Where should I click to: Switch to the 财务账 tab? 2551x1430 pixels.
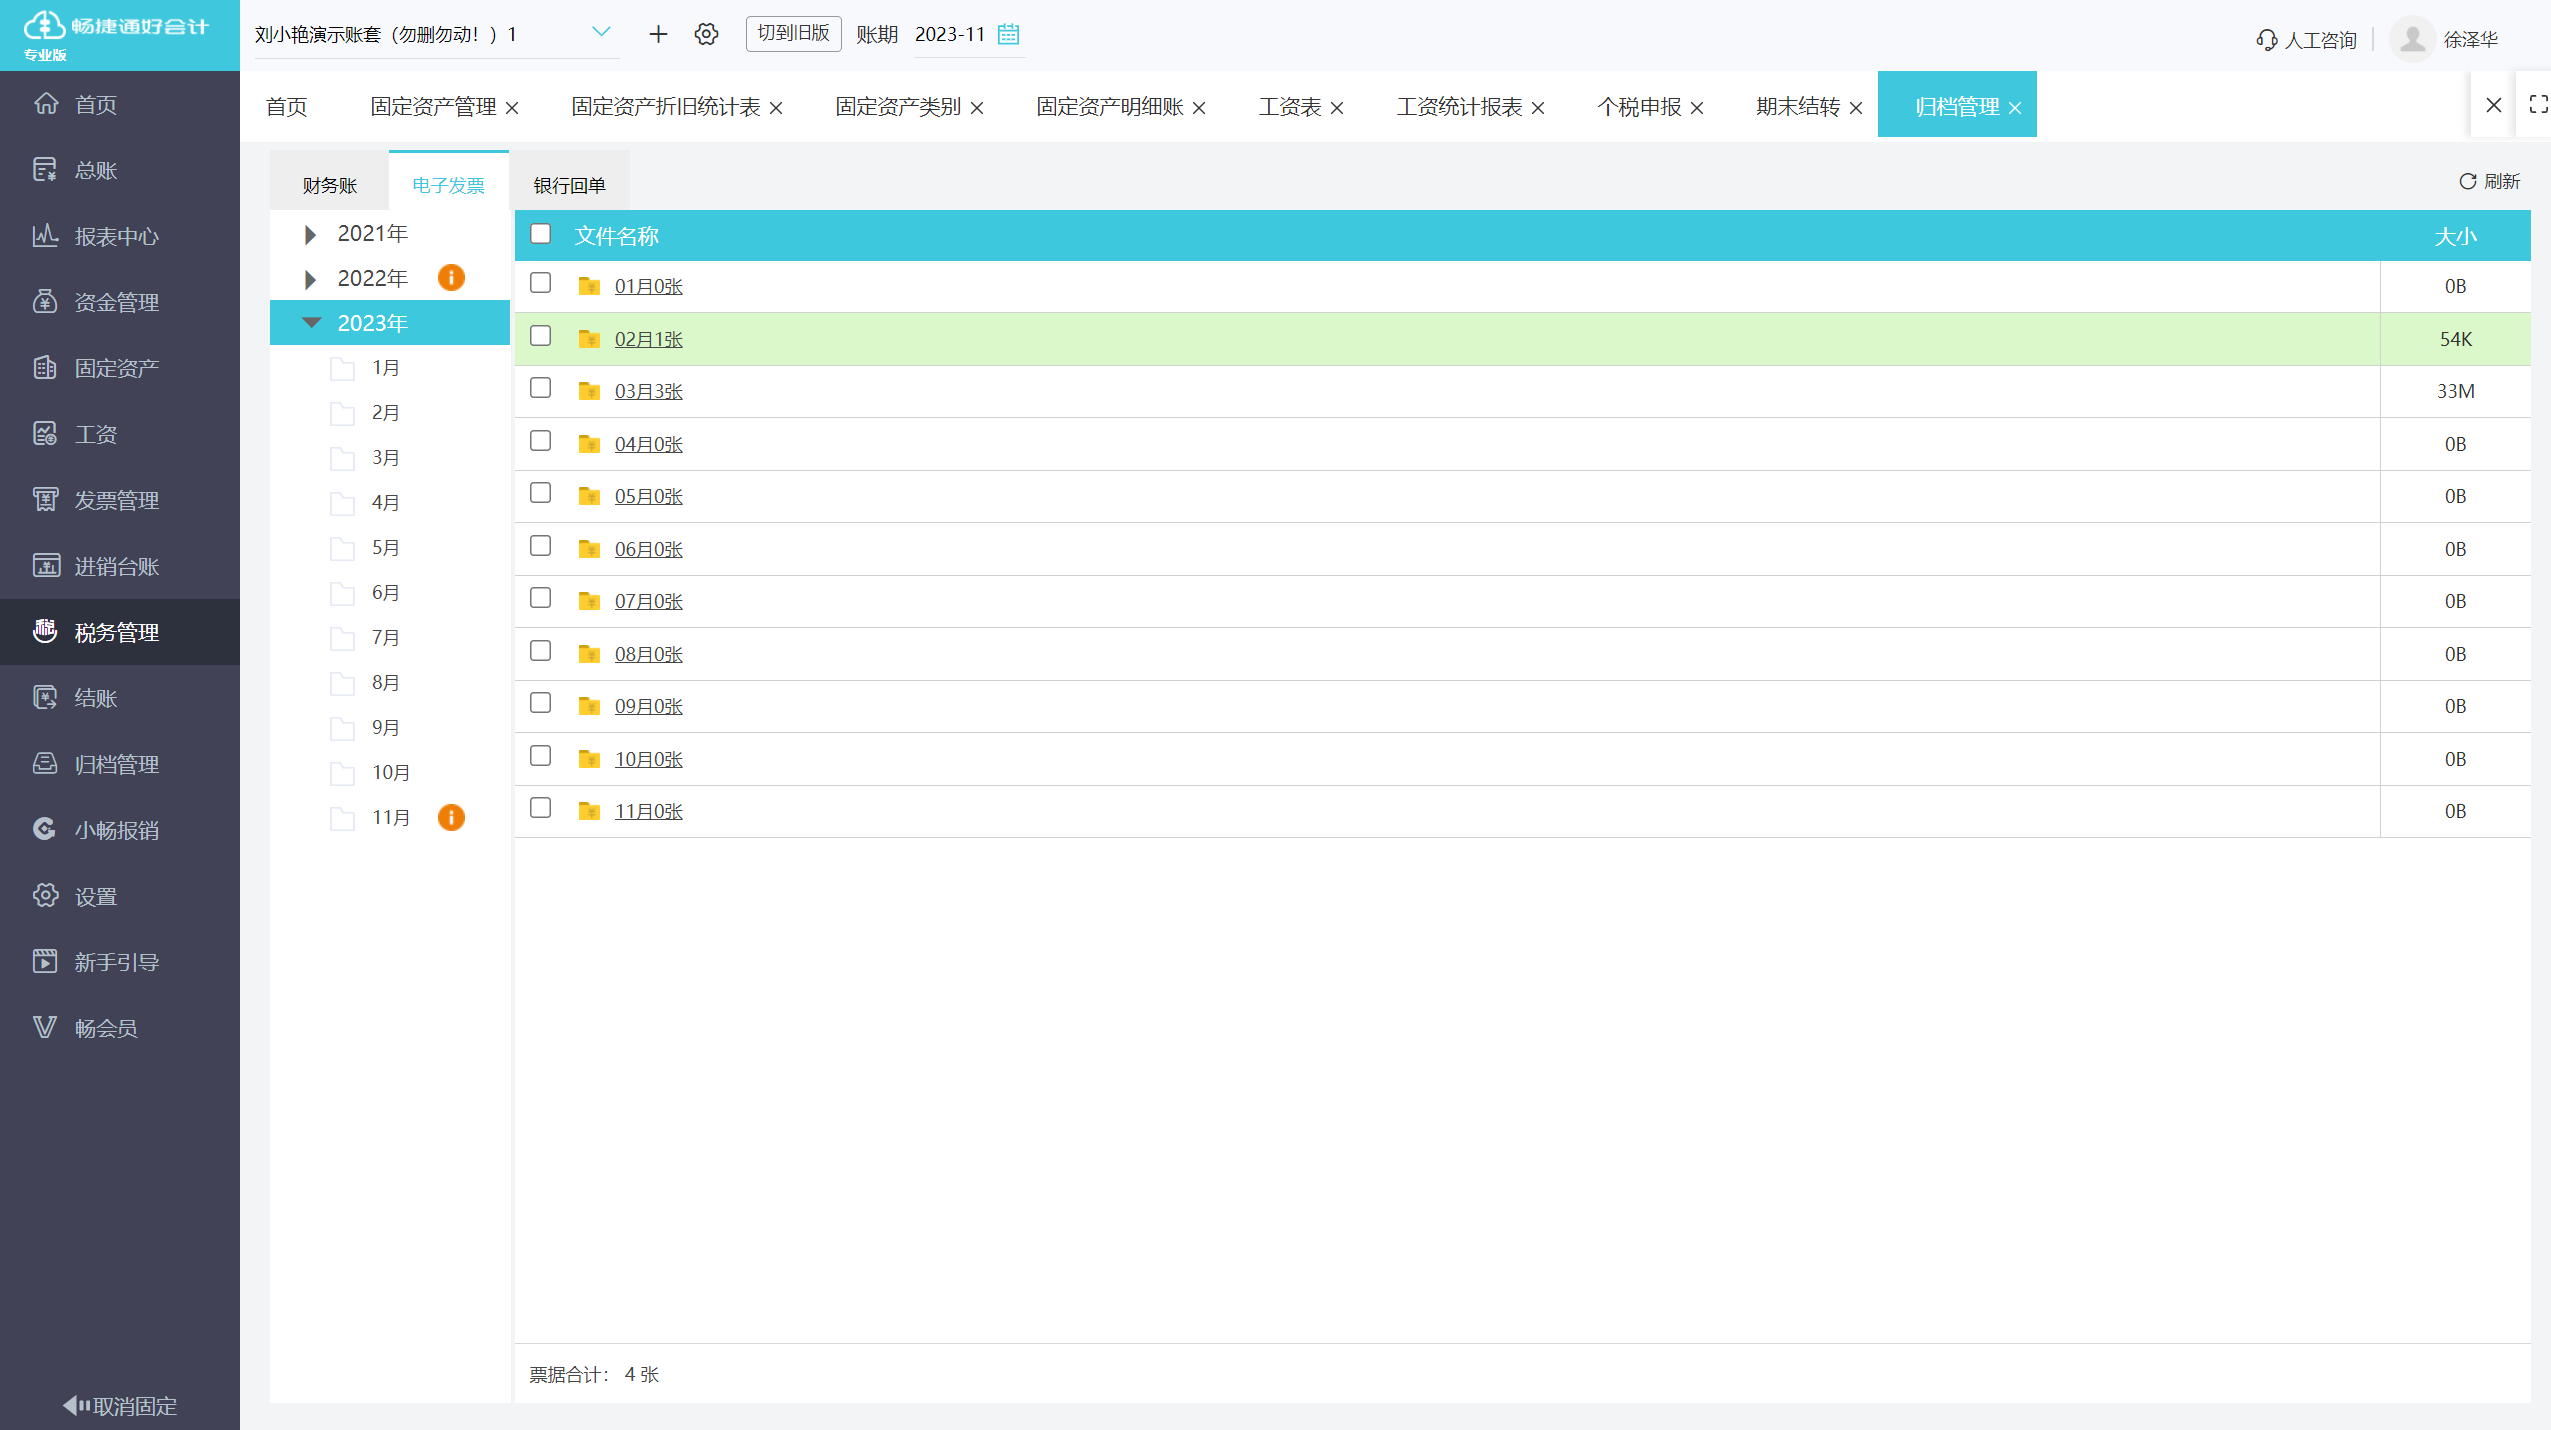tap(329, 184)
